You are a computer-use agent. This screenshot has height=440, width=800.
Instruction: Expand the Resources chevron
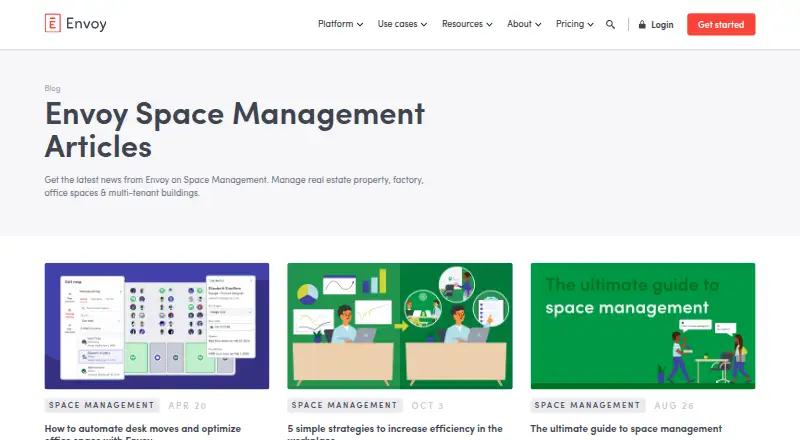pos(489,24)
